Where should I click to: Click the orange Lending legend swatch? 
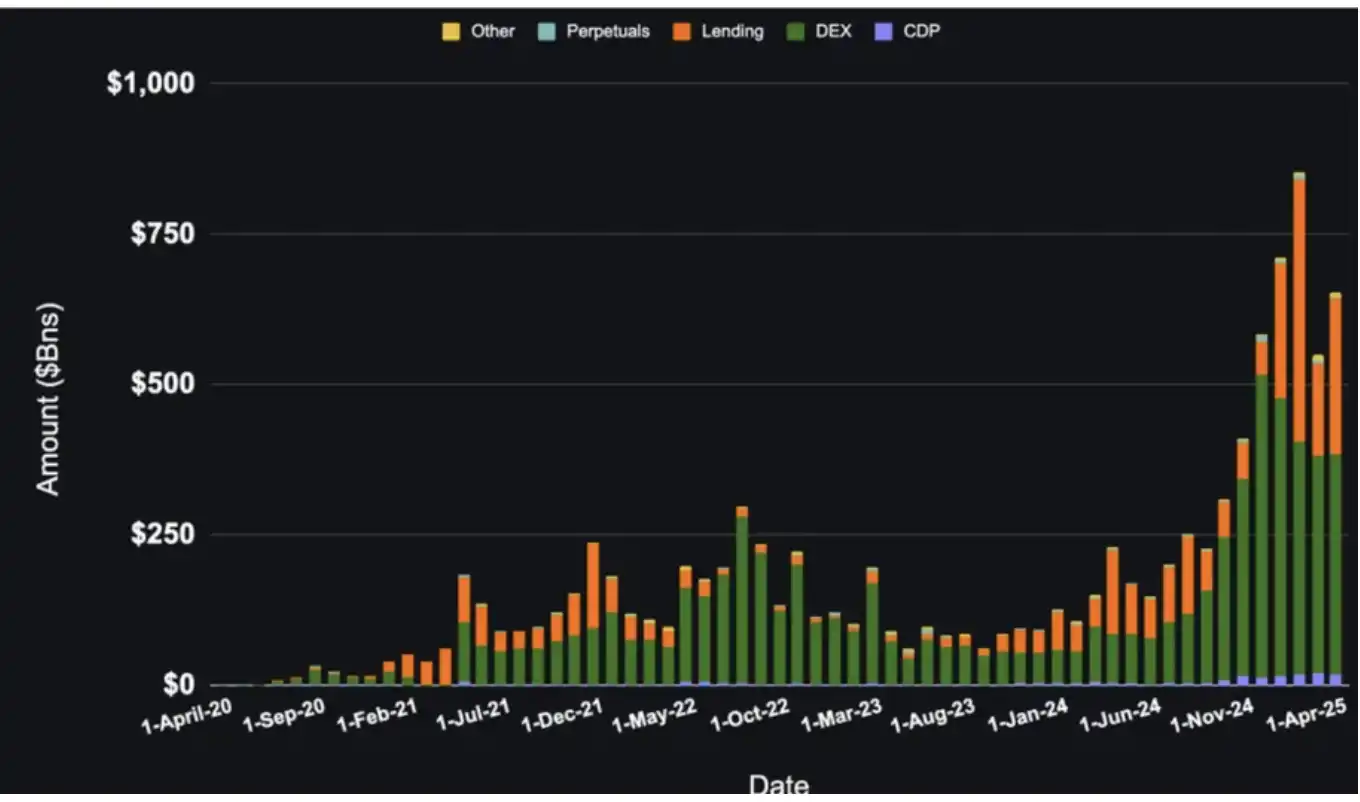(x=682, y=32)
